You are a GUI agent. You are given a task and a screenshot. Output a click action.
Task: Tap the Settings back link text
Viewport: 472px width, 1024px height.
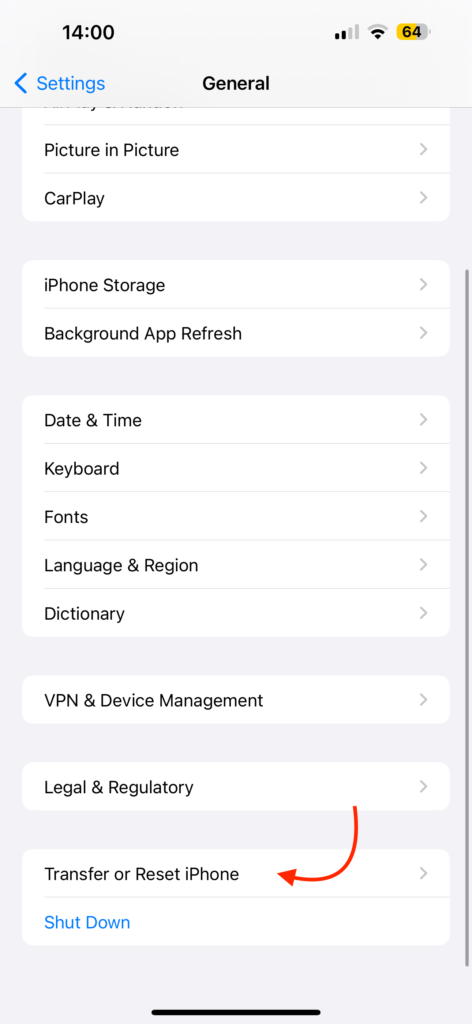click(71, 84)
